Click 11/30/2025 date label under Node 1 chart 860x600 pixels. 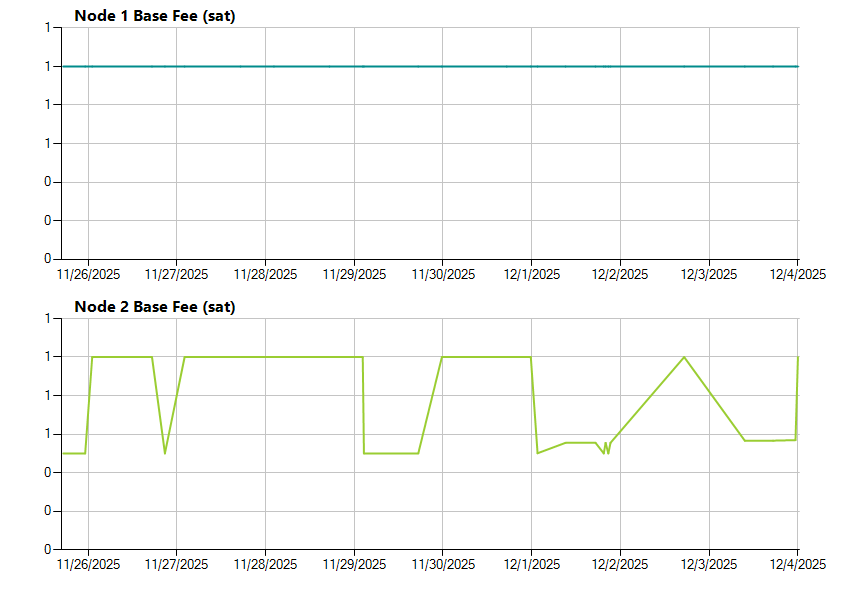[x=443, y=274]
